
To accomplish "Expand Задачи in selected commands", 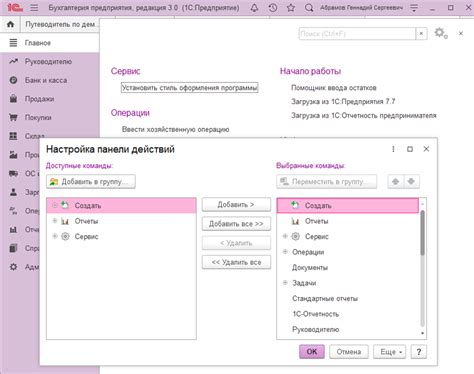I will tap(285, 283).
